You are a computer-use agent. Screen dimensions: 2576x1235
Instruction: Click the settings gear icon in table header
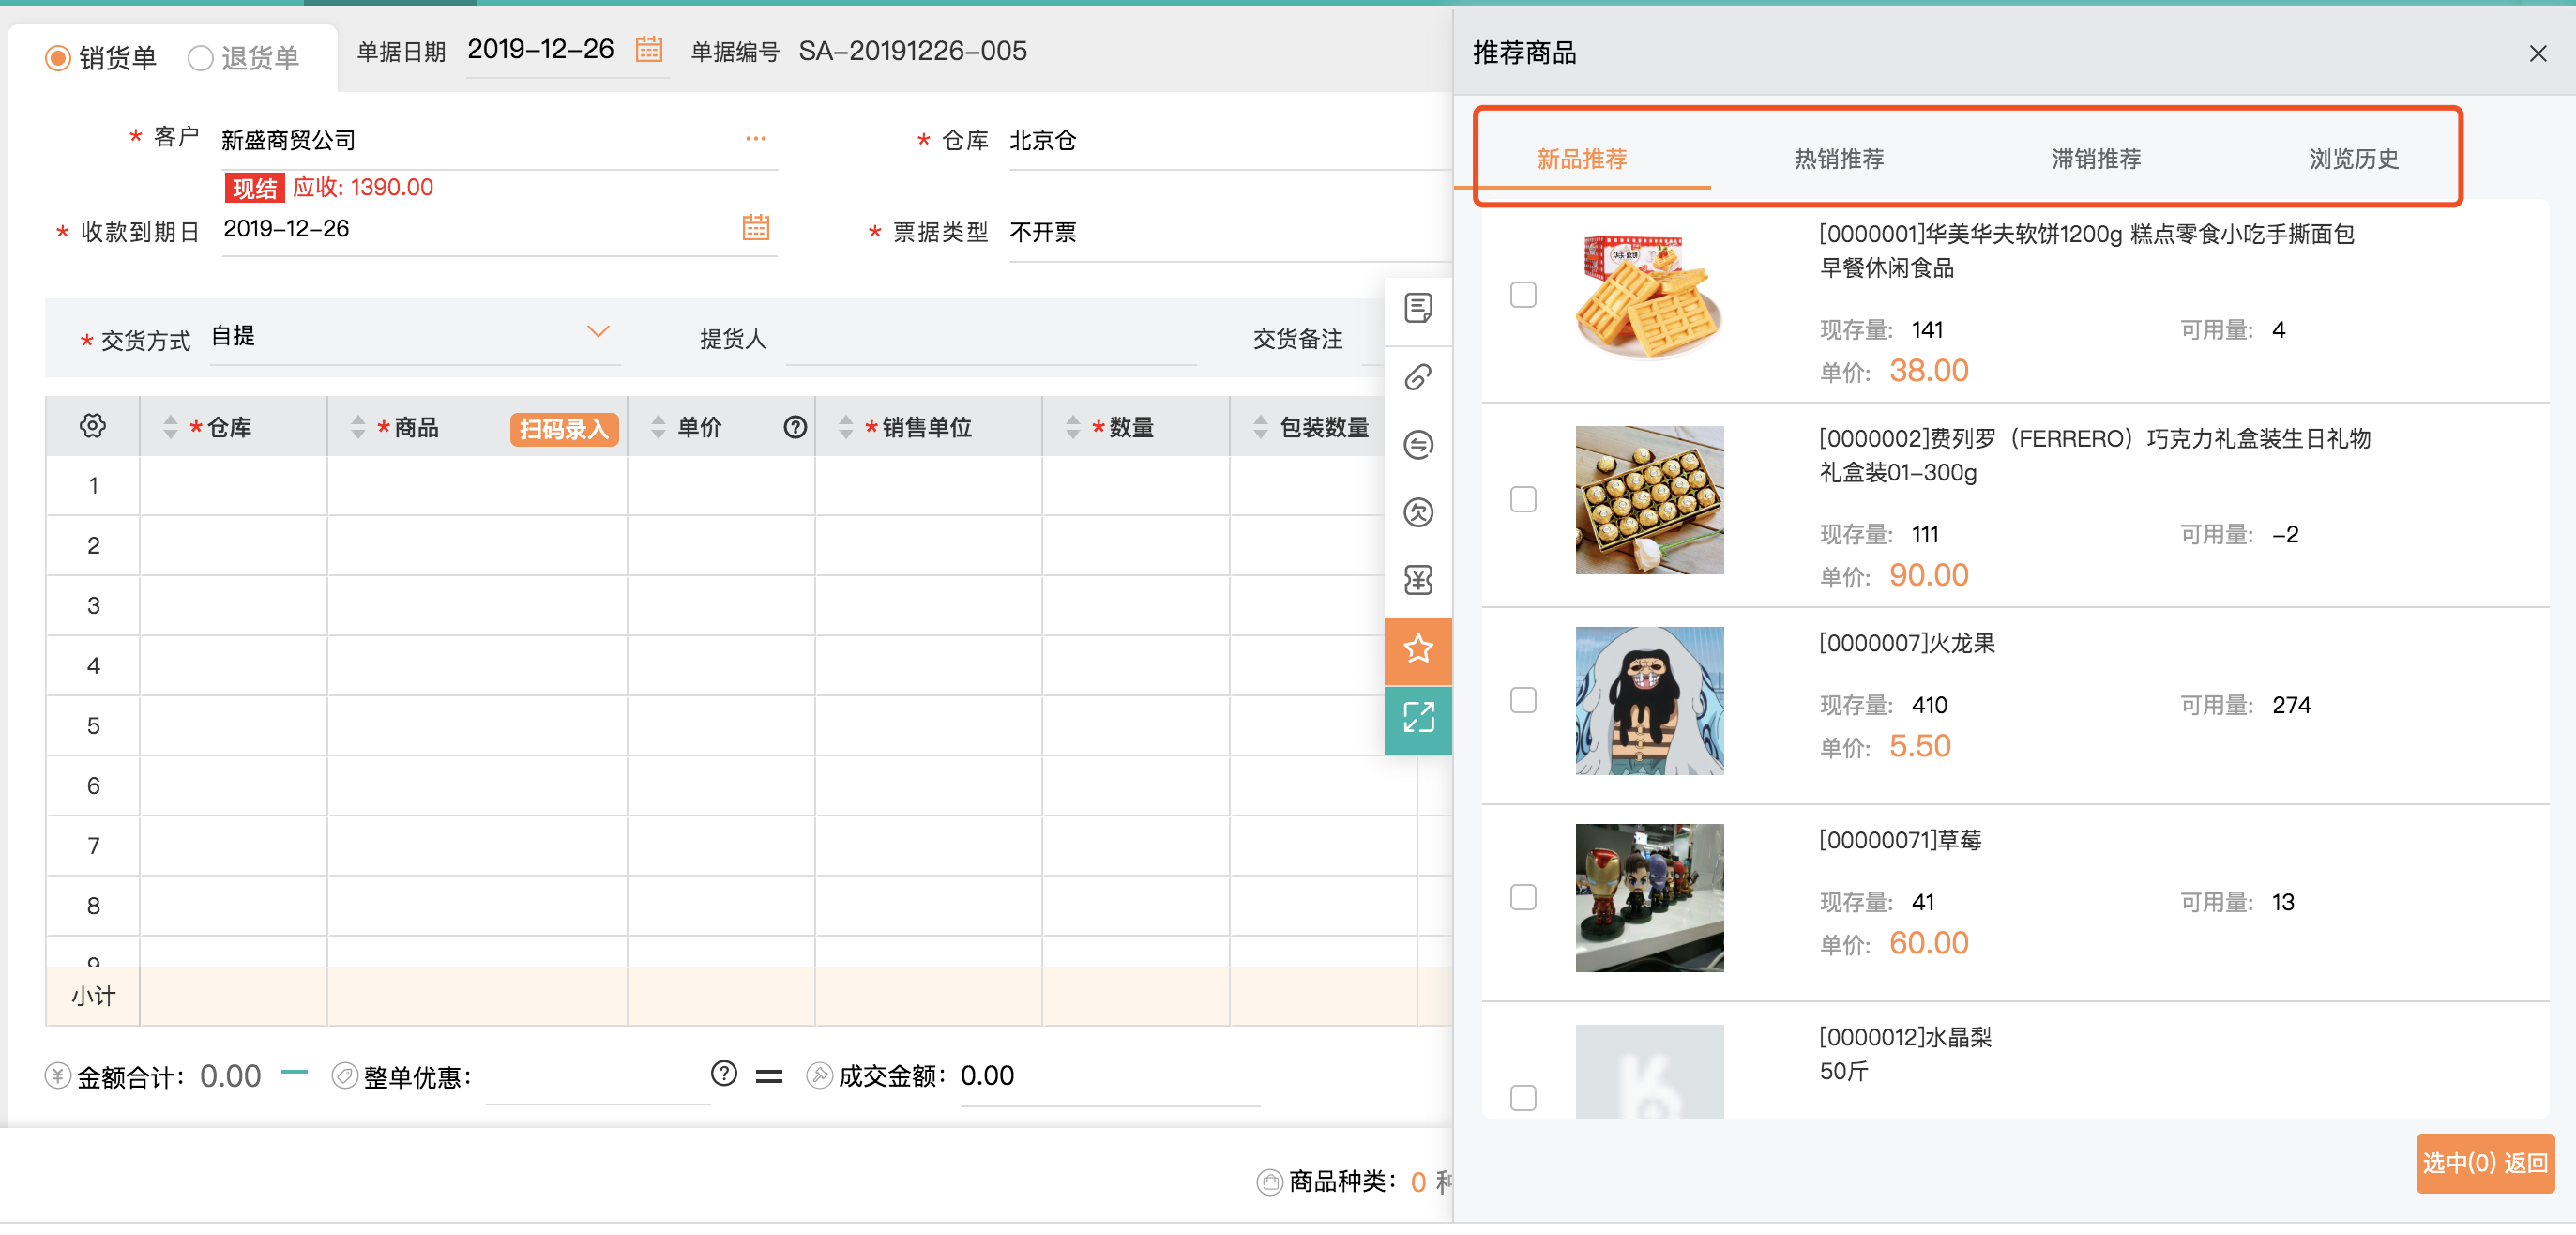coord(89,428)
